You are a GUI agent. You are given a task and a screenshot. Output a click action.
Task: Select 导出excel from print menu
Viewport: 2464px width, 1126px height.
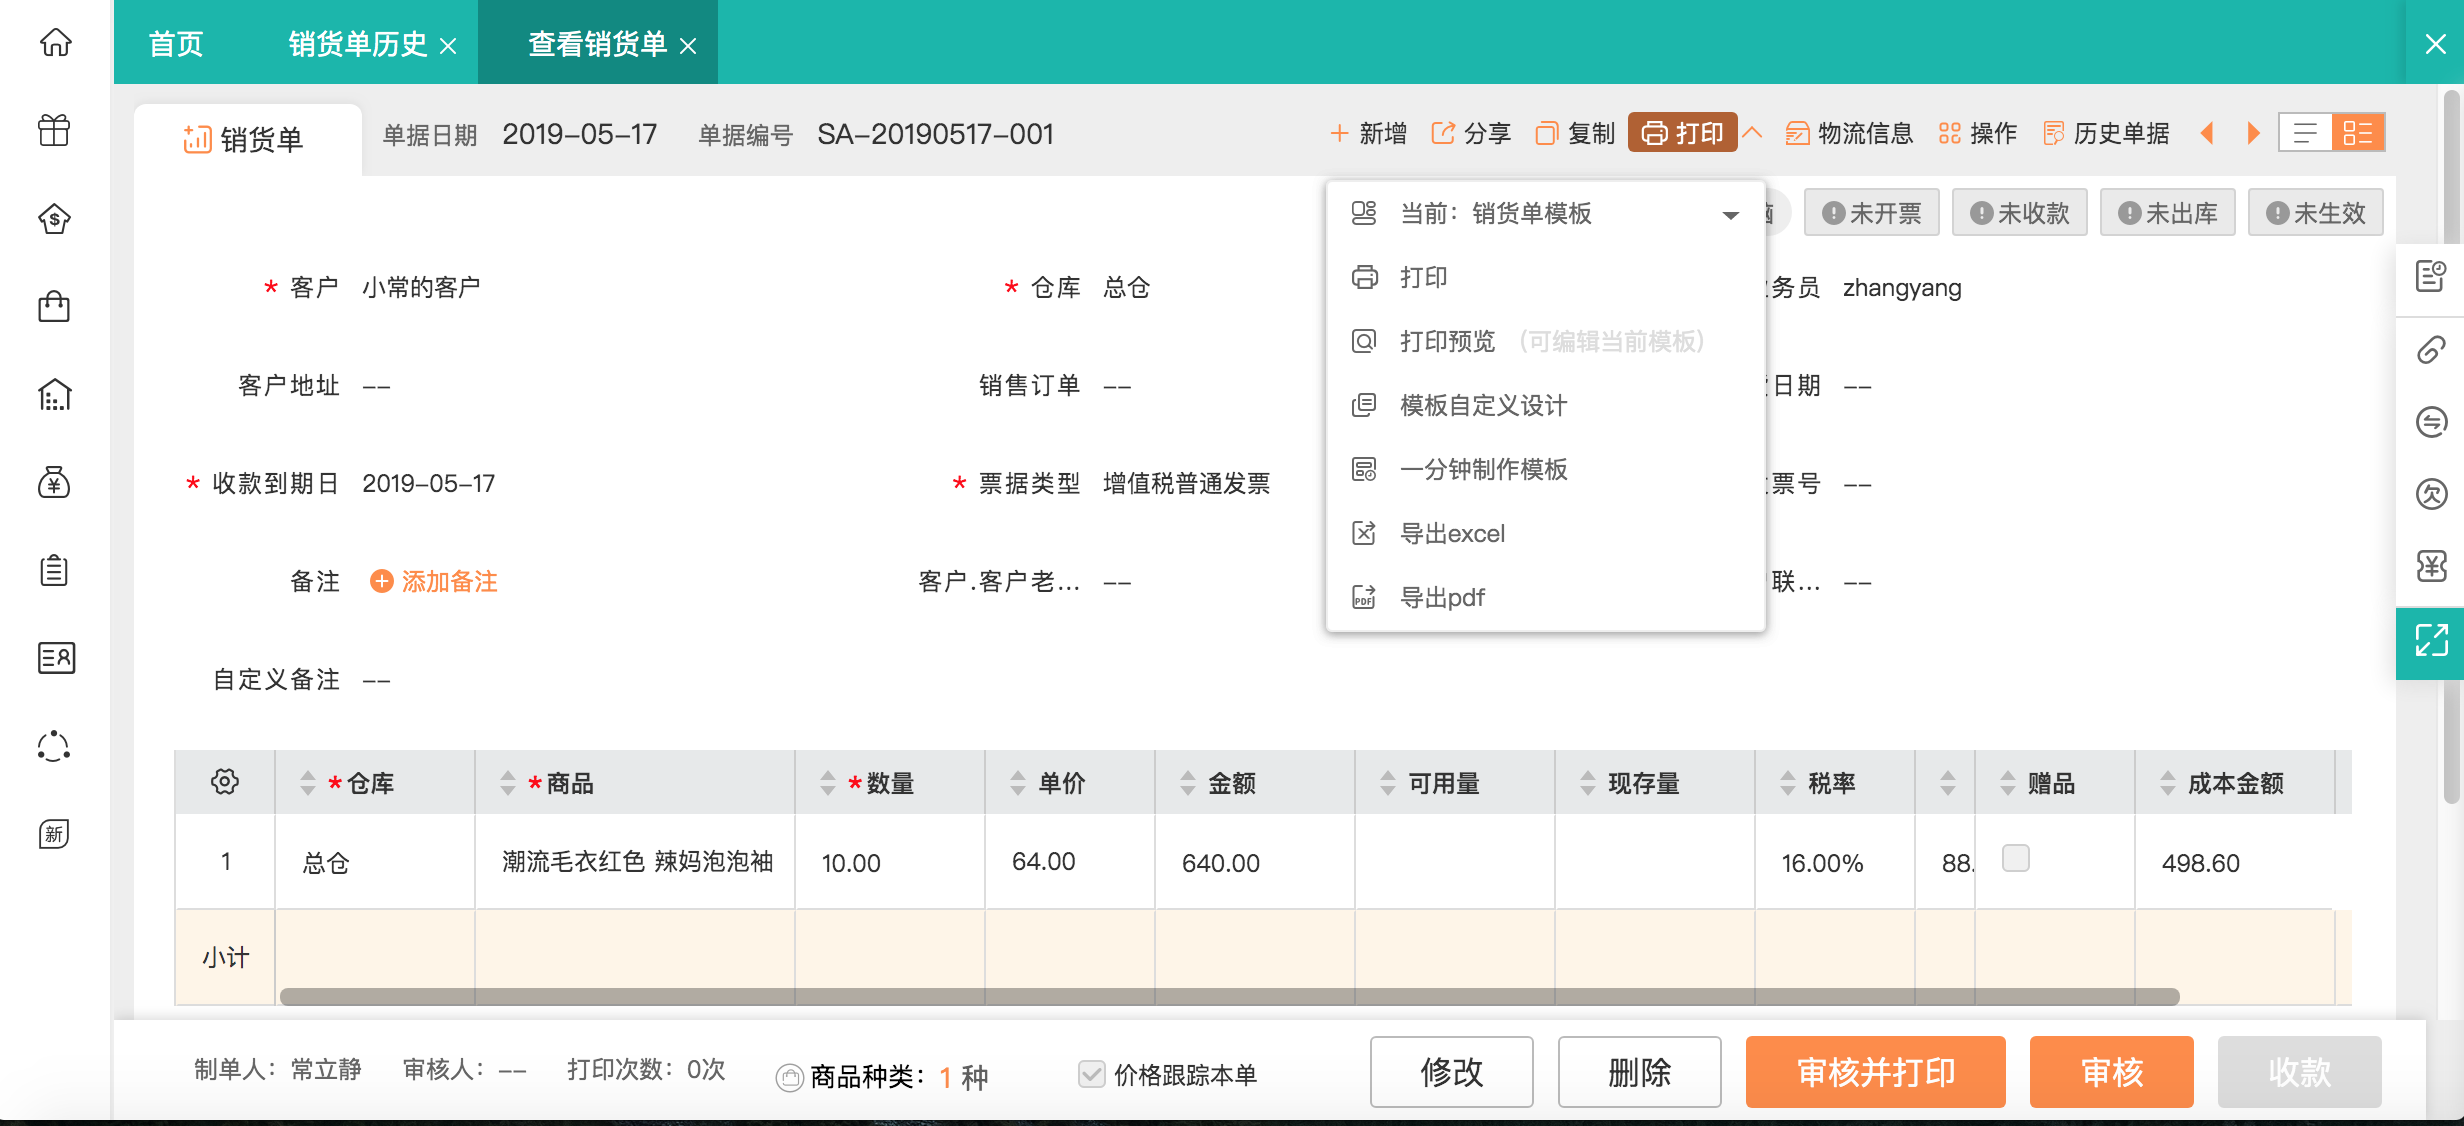[x=1449, y=534]
